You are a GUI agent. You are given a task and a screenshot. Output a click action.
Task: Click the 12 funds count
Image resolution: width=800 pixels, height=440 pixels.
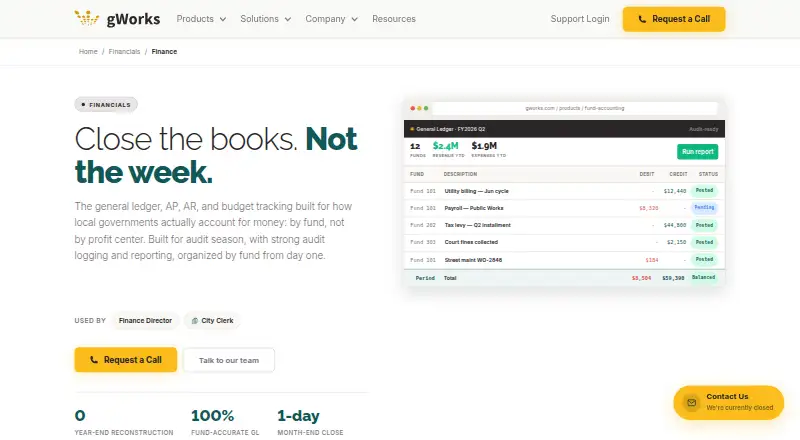click(x=415, y=146)
